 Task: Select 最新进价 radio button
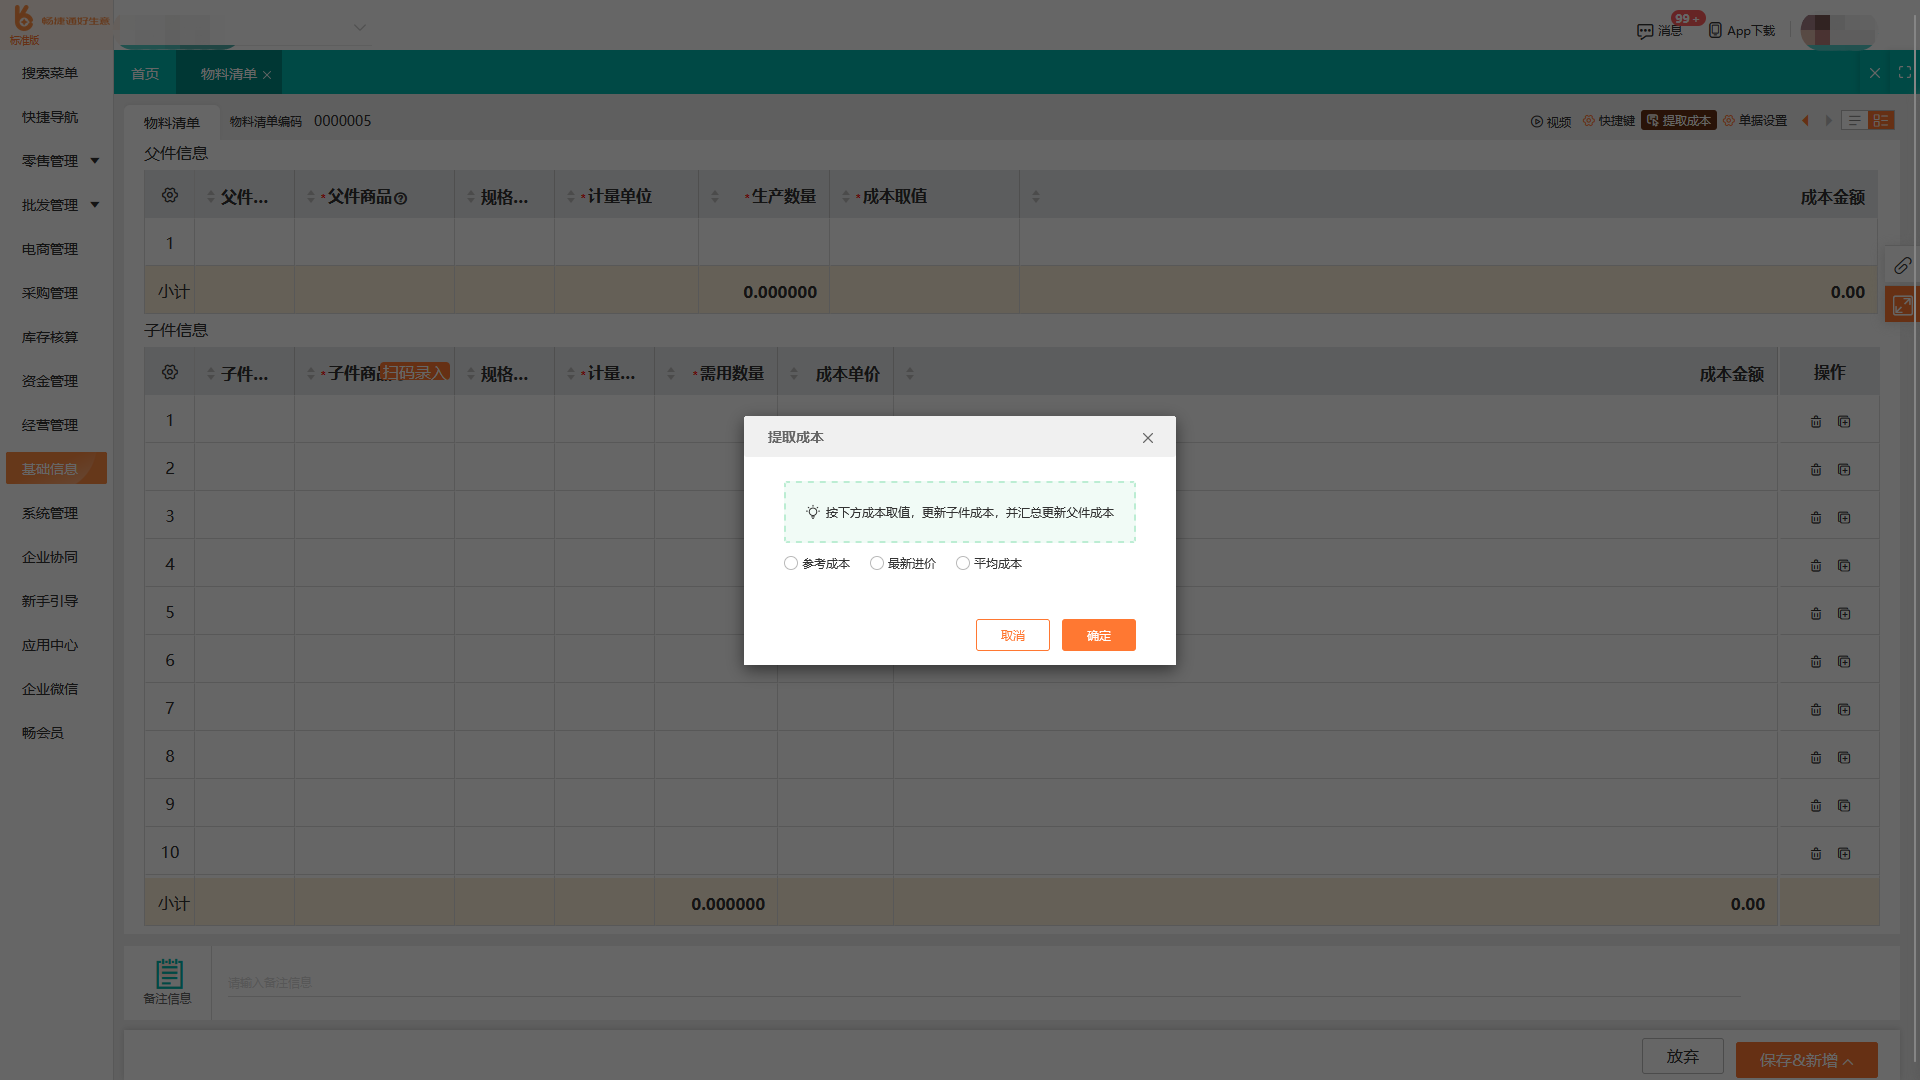[x=877, y=563]
